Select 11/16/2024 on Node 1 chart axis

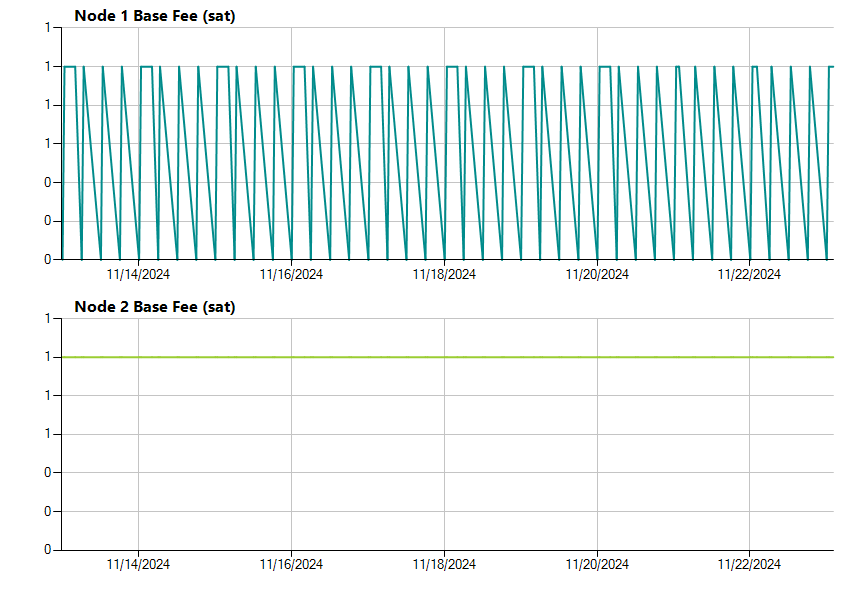click(291, 274)
